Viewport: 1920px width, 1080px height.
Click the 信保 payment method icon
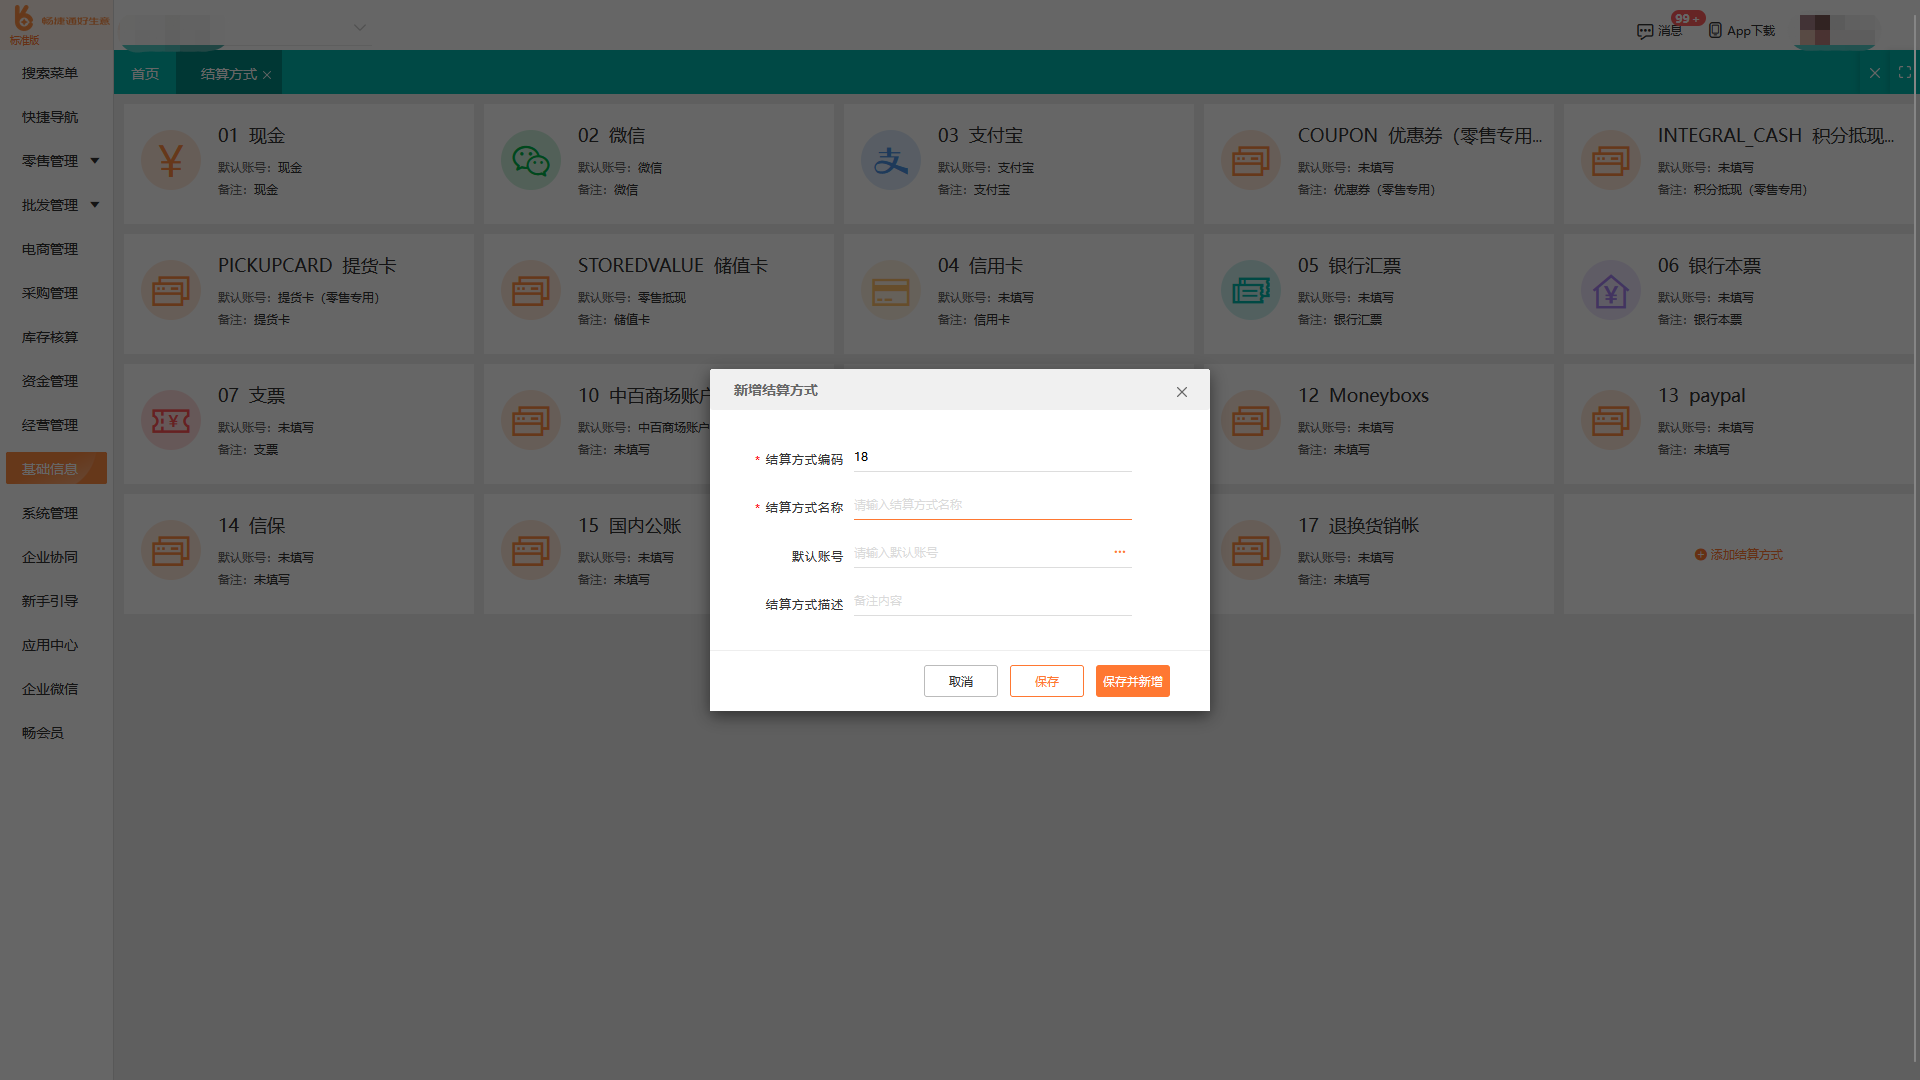click(x=171, y=550)
